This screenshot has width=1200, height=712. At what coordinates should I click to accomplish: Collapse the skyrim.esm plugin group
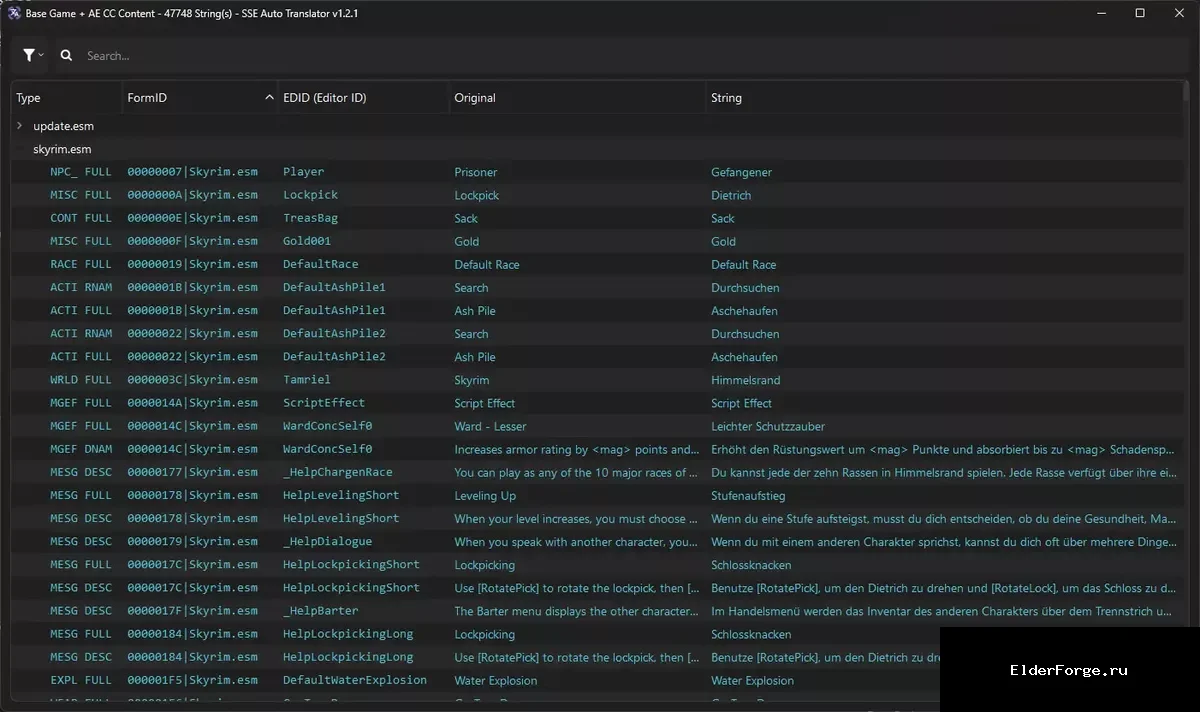[x=62, y=149]
